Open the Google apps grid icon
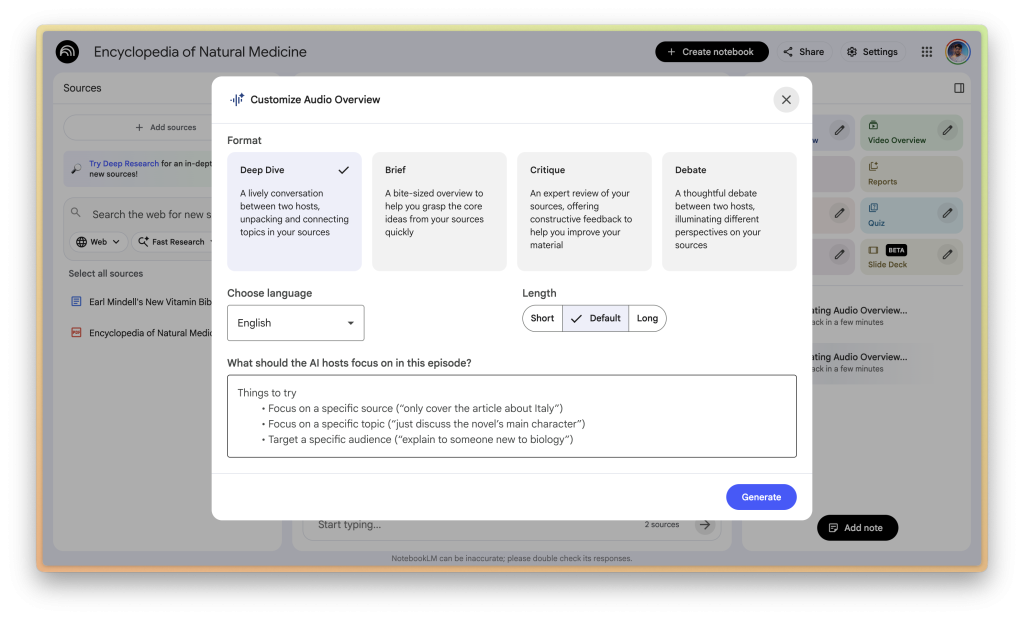The width and height of the screenshot is (1024, 620). click(x=927, y=52)
